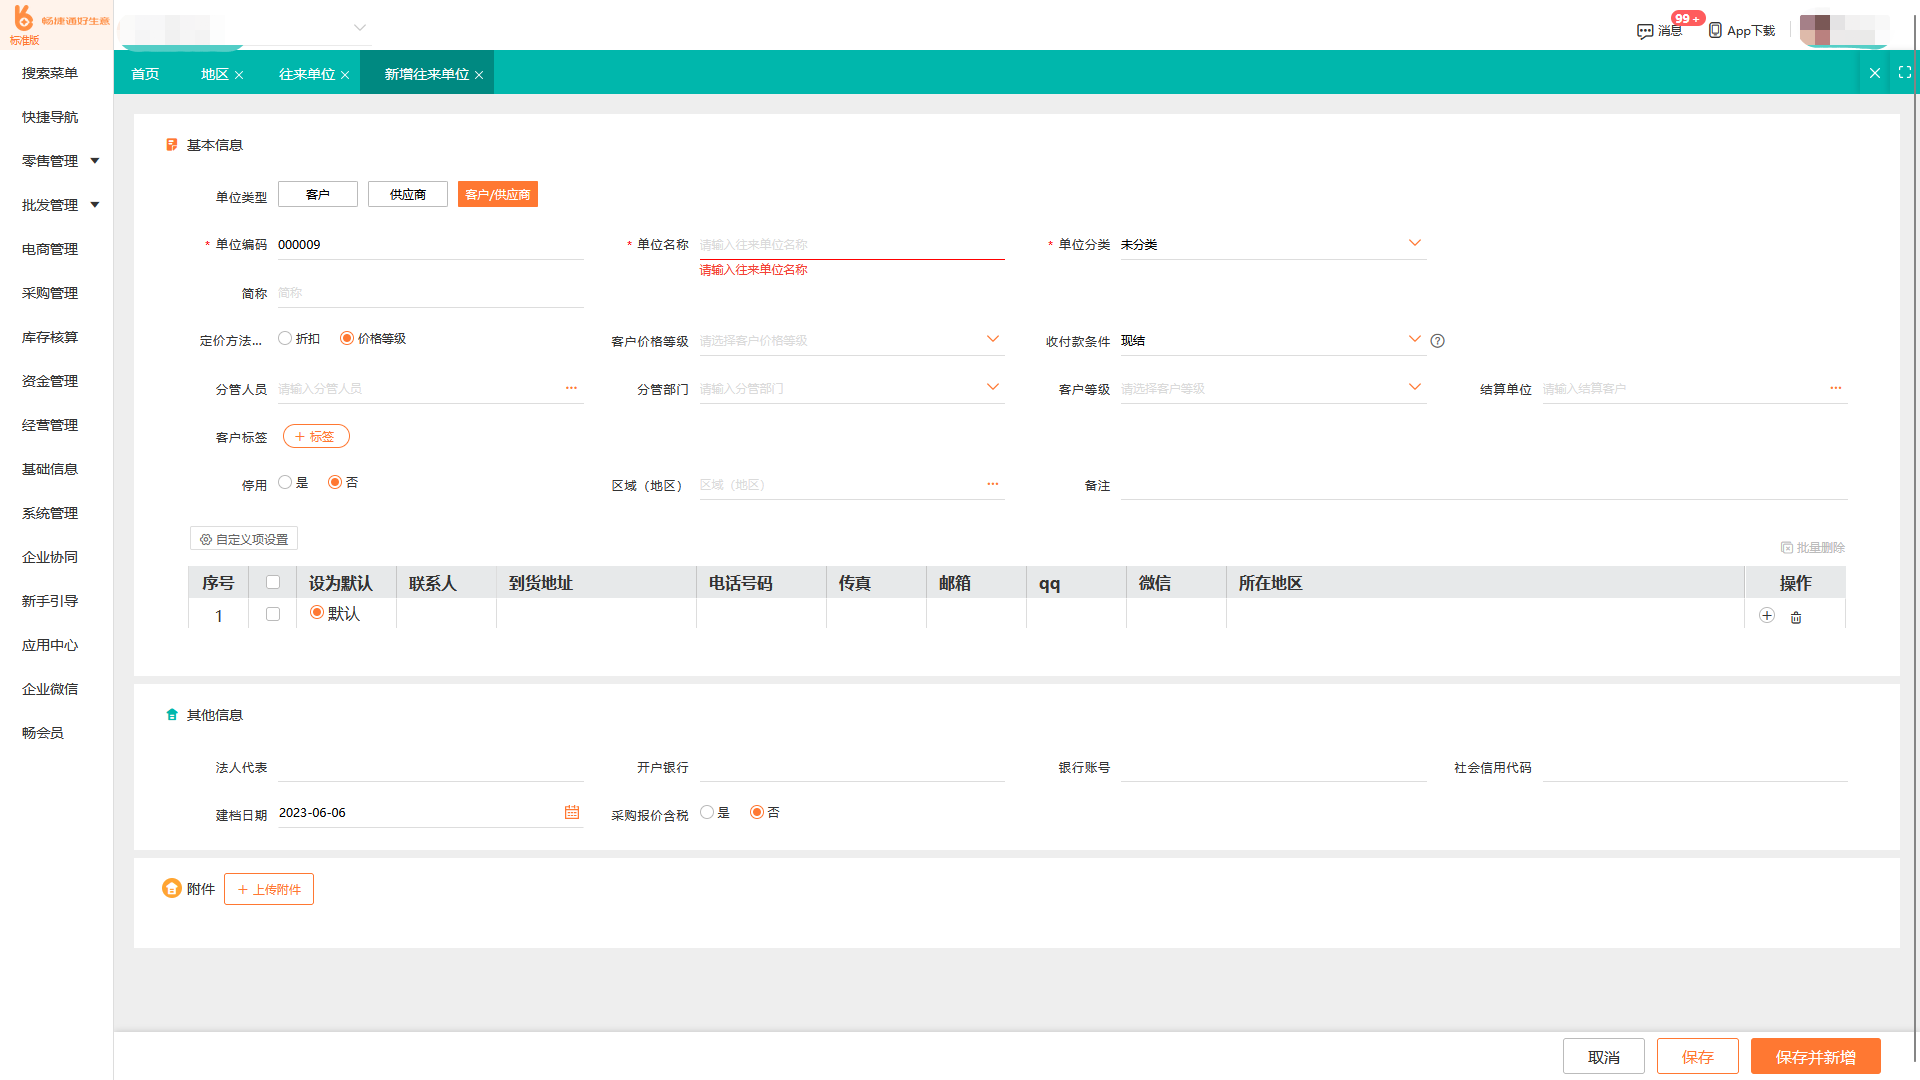Click 建档日期 calendar icon

click(x=572, y=812)
